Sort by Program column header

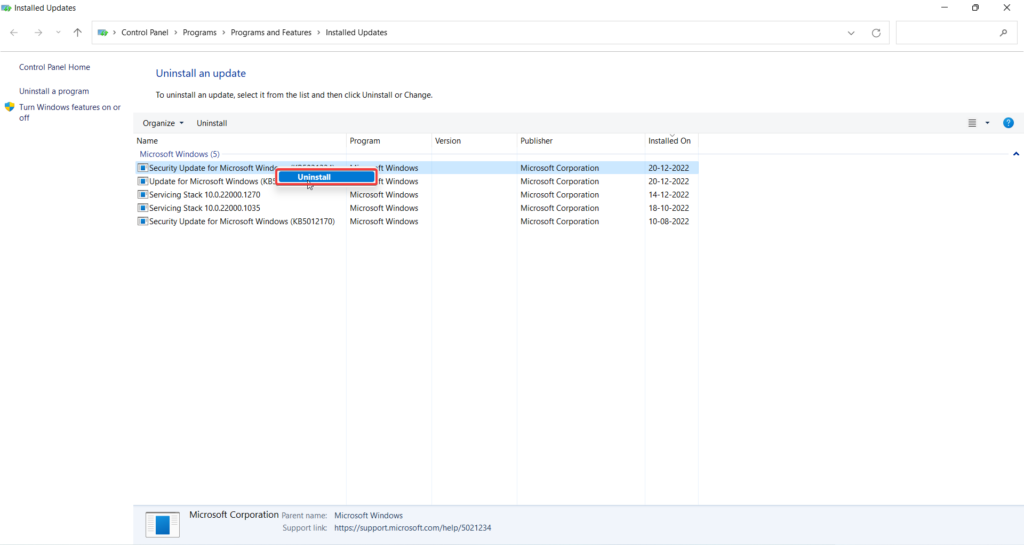click(389, 141)
